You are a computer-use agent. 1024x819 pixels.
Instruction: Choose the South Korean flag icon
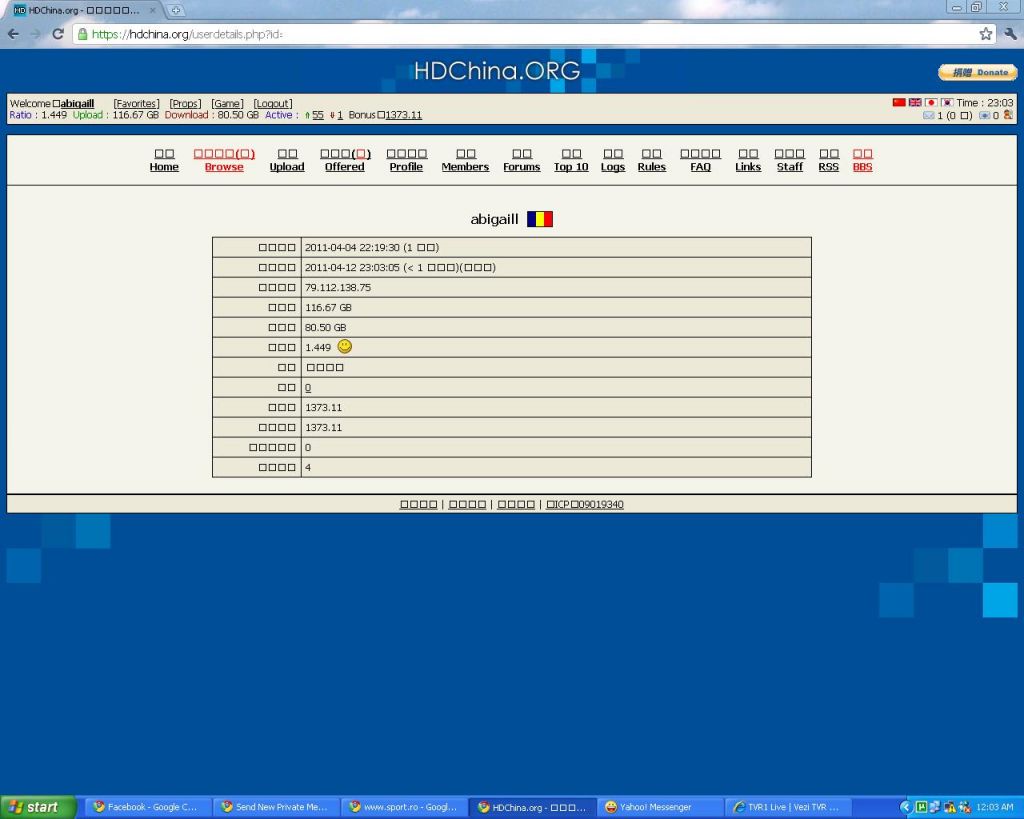(946, 103)
